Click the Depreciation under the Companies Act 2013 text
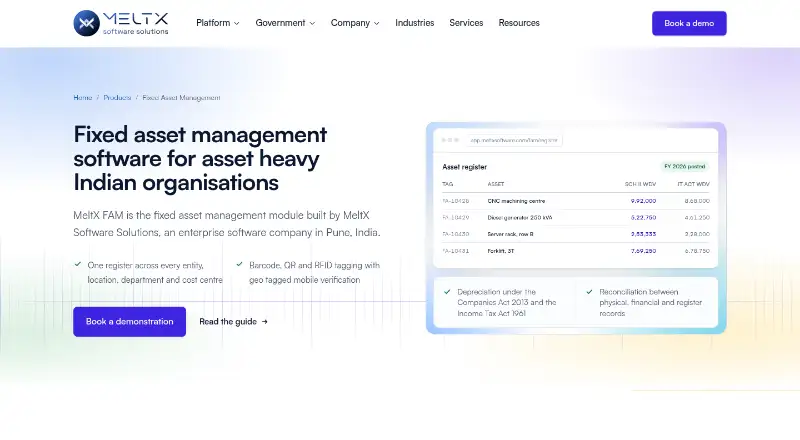The height and width of the screenshot is (440, 800). (x=507, y=303)
